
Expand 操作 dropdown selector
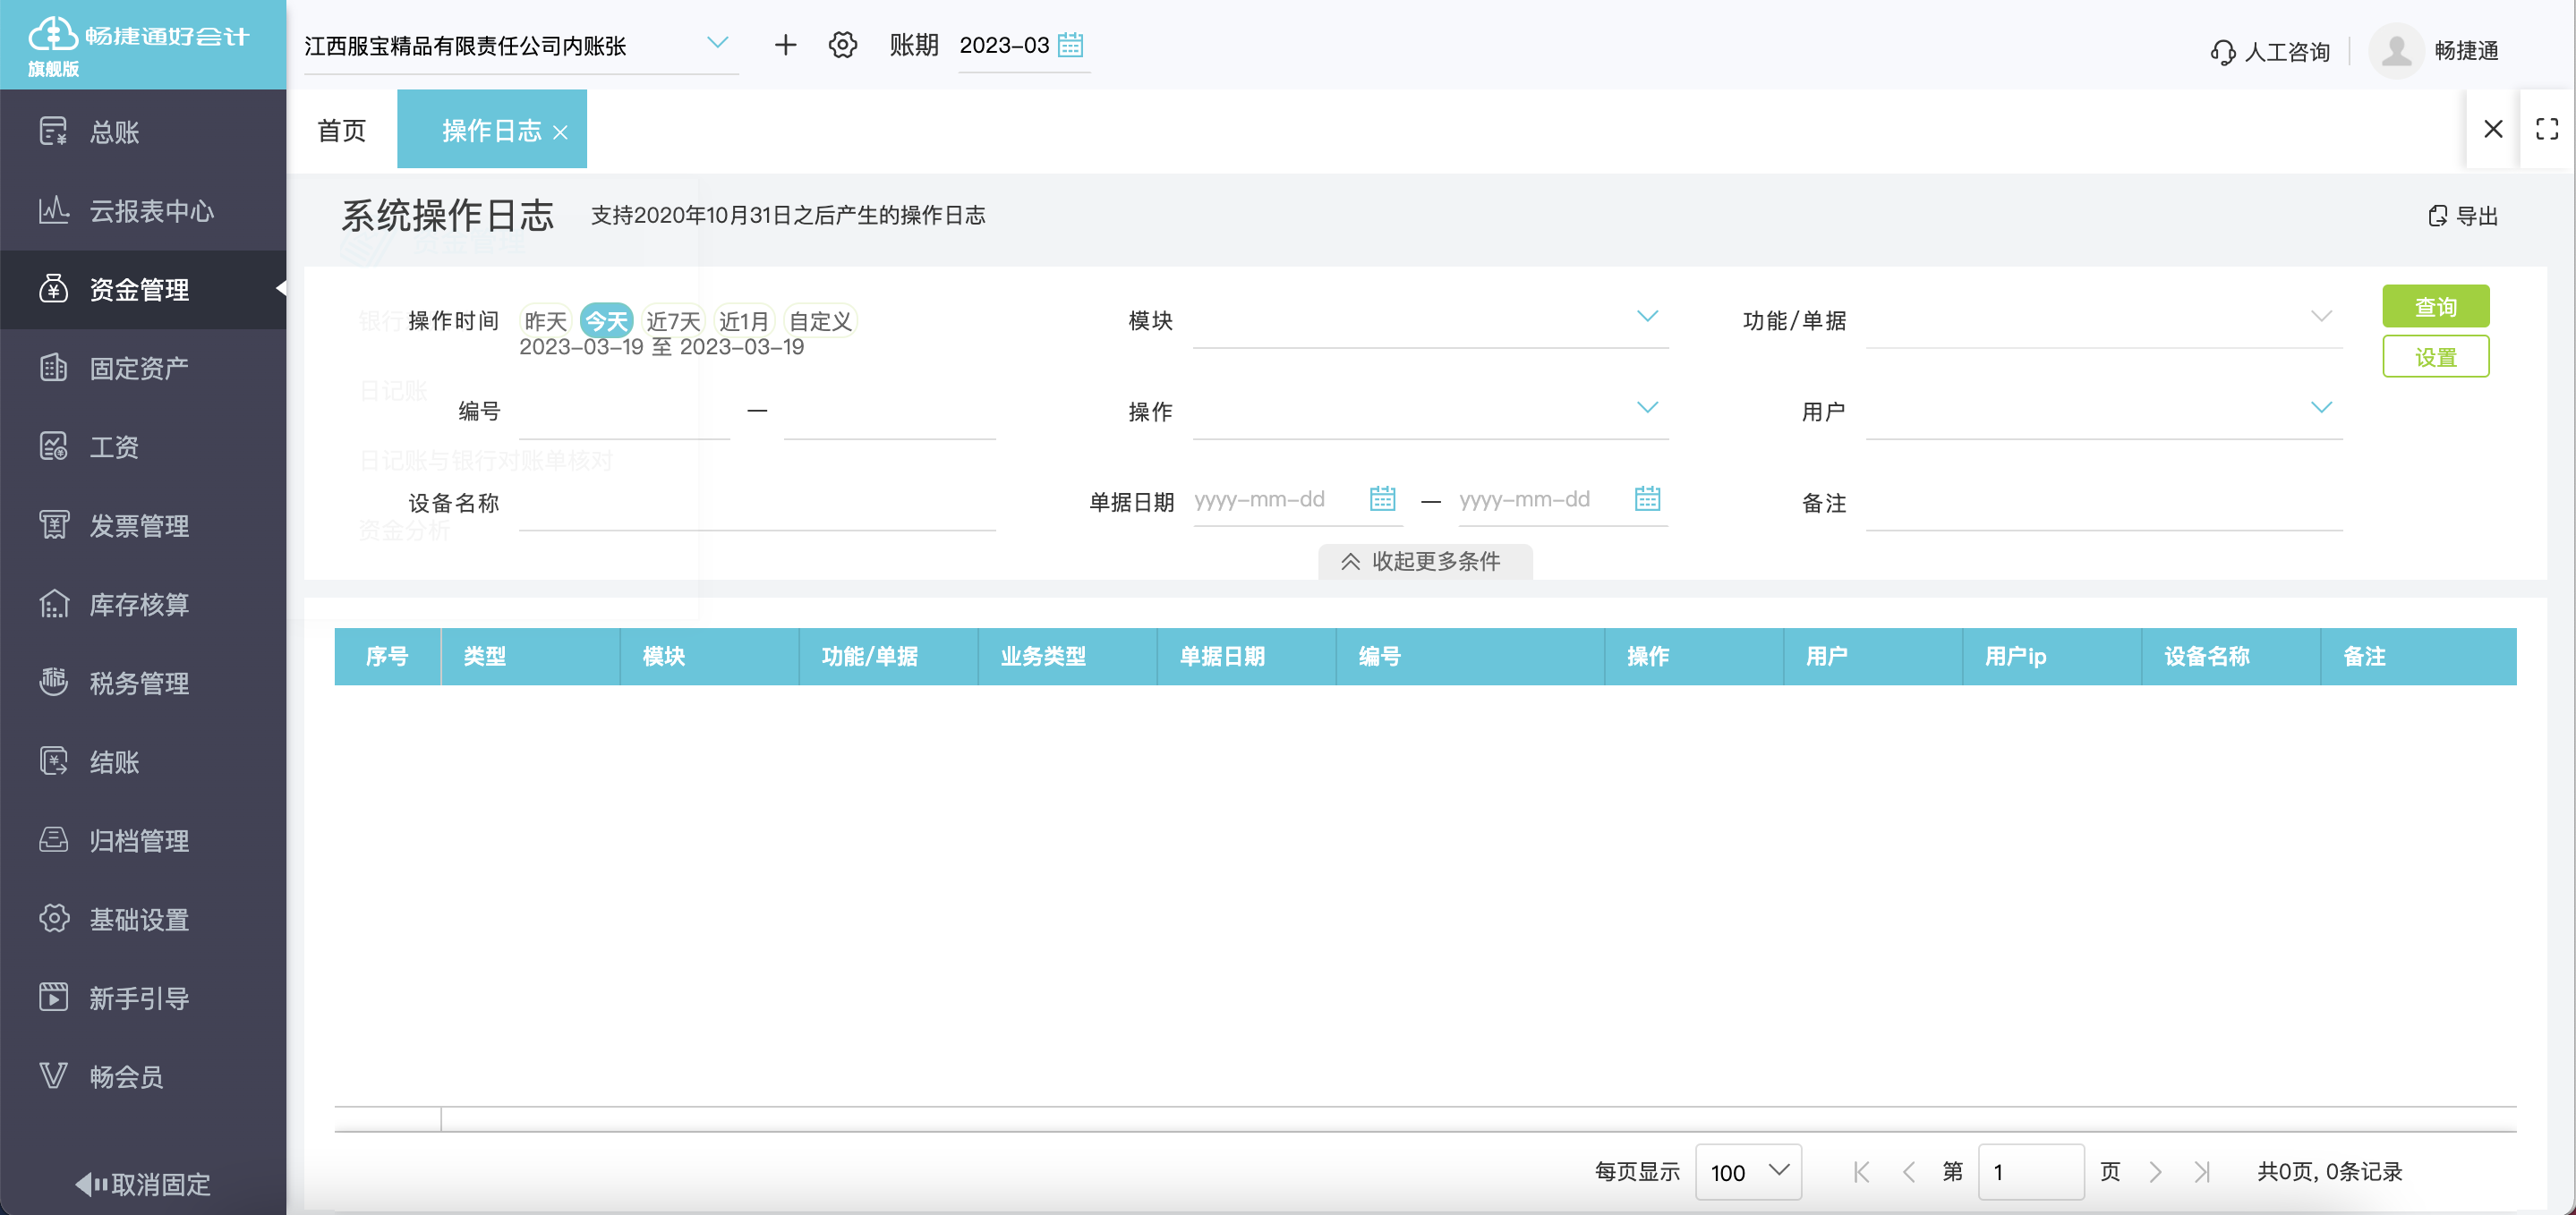1644,409
